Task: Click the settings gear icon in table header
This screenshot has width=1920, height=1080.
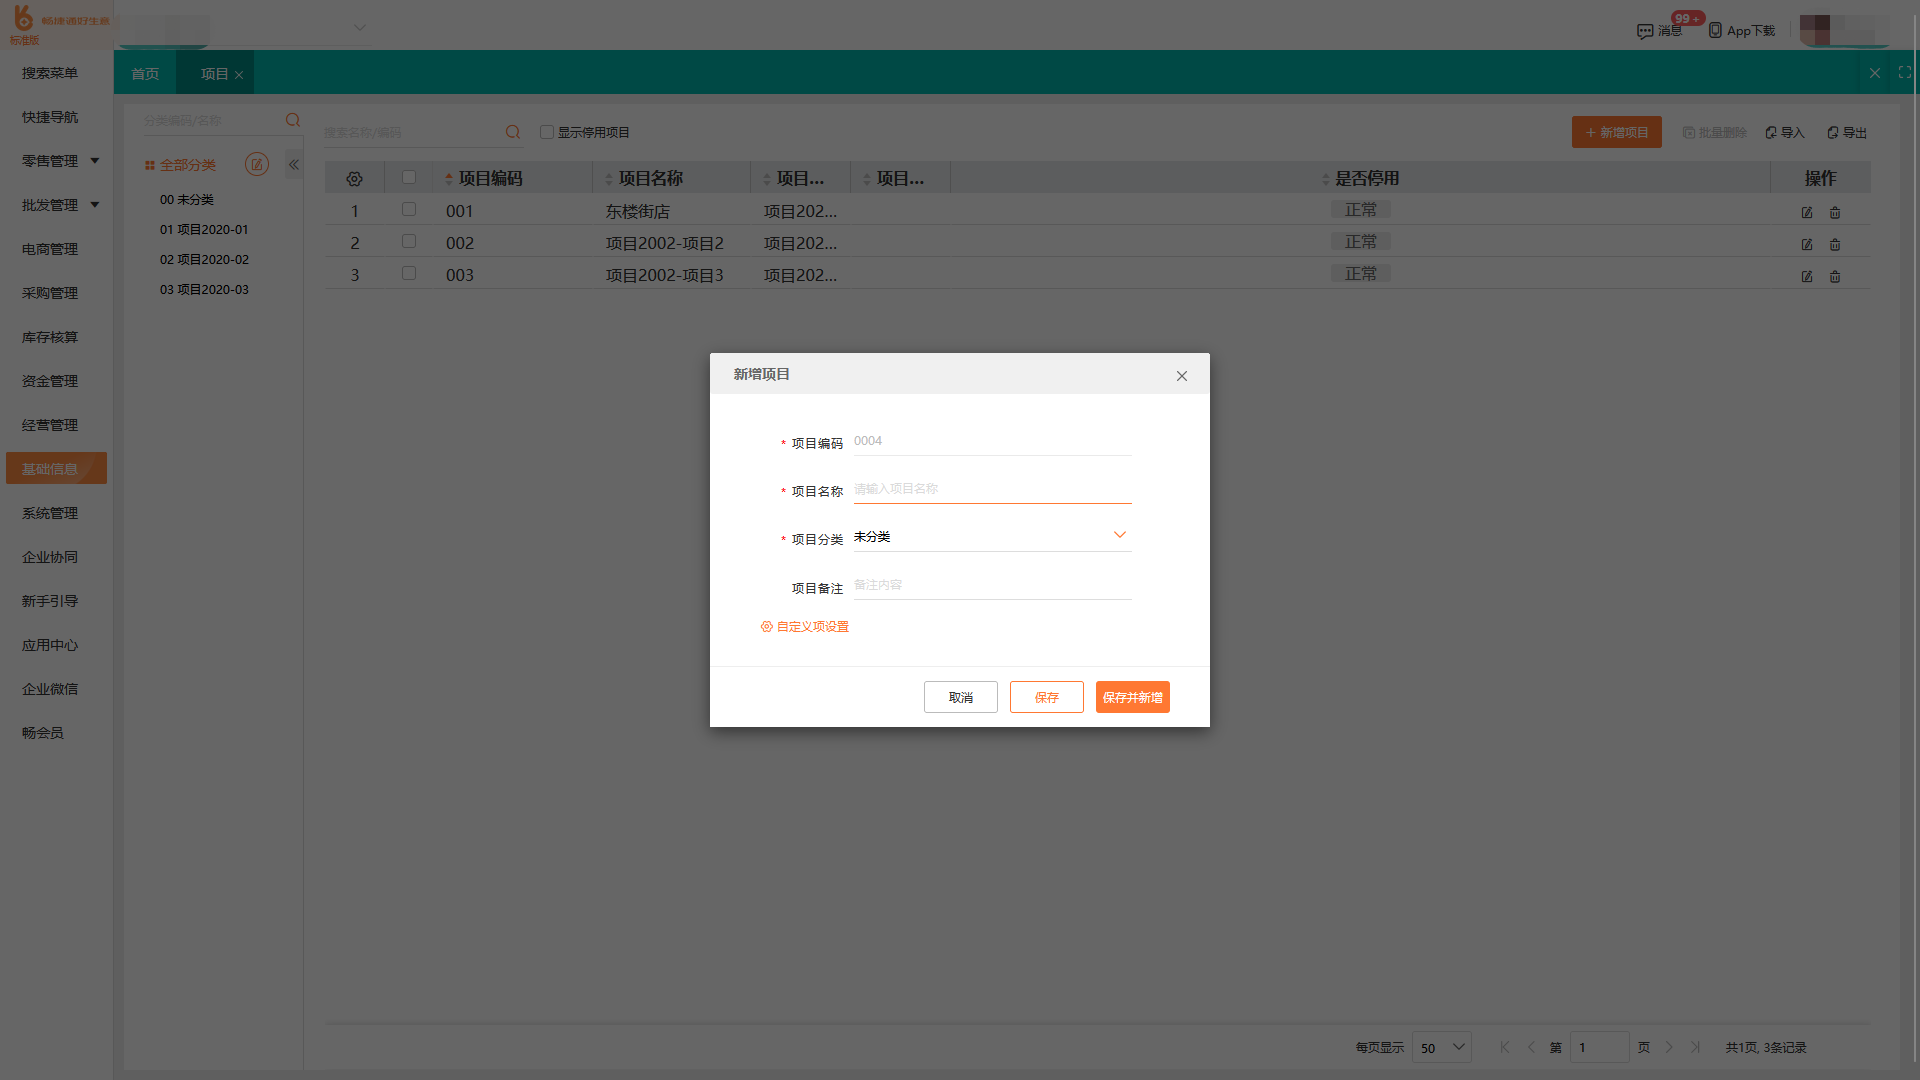Action: coord(353,179)
